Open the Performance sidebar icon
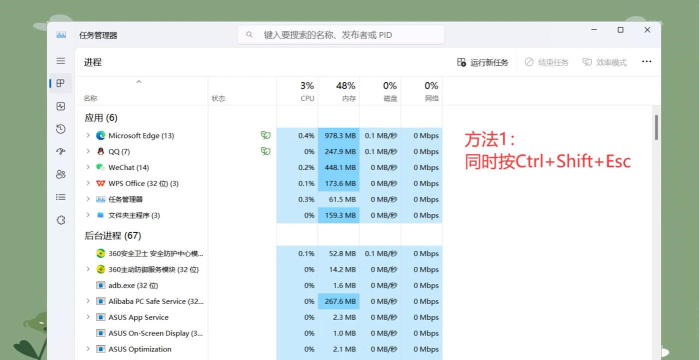699x360 pixels. [x=61, y=106]
